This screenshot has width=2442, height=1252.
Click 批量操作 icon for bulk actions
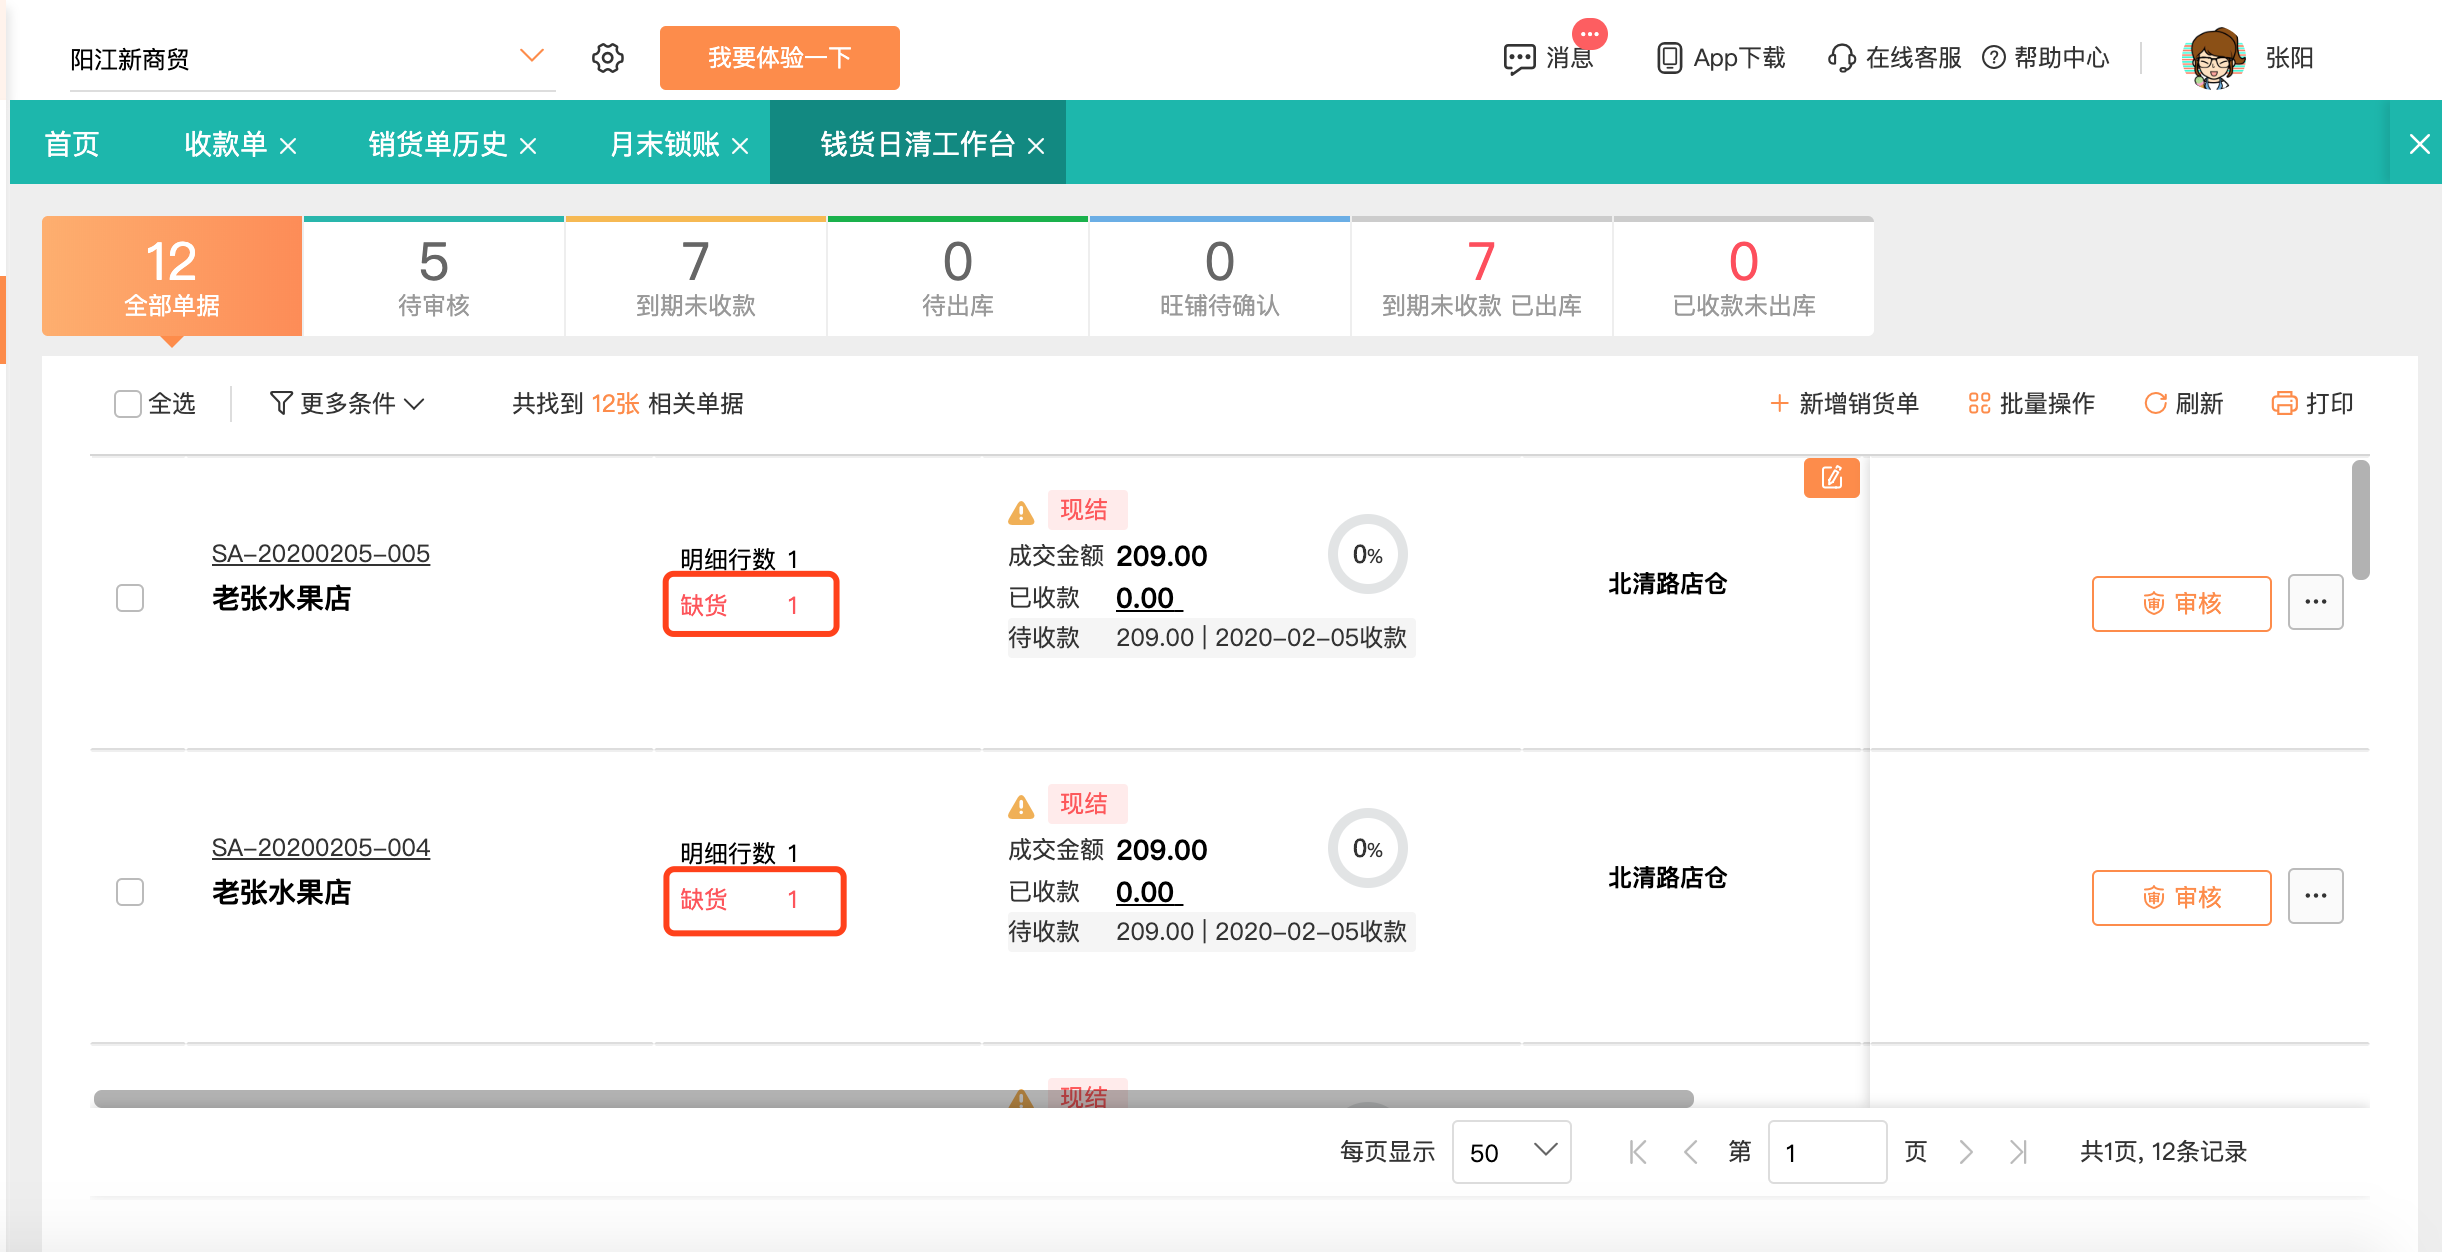click(x=1978, y=404)
